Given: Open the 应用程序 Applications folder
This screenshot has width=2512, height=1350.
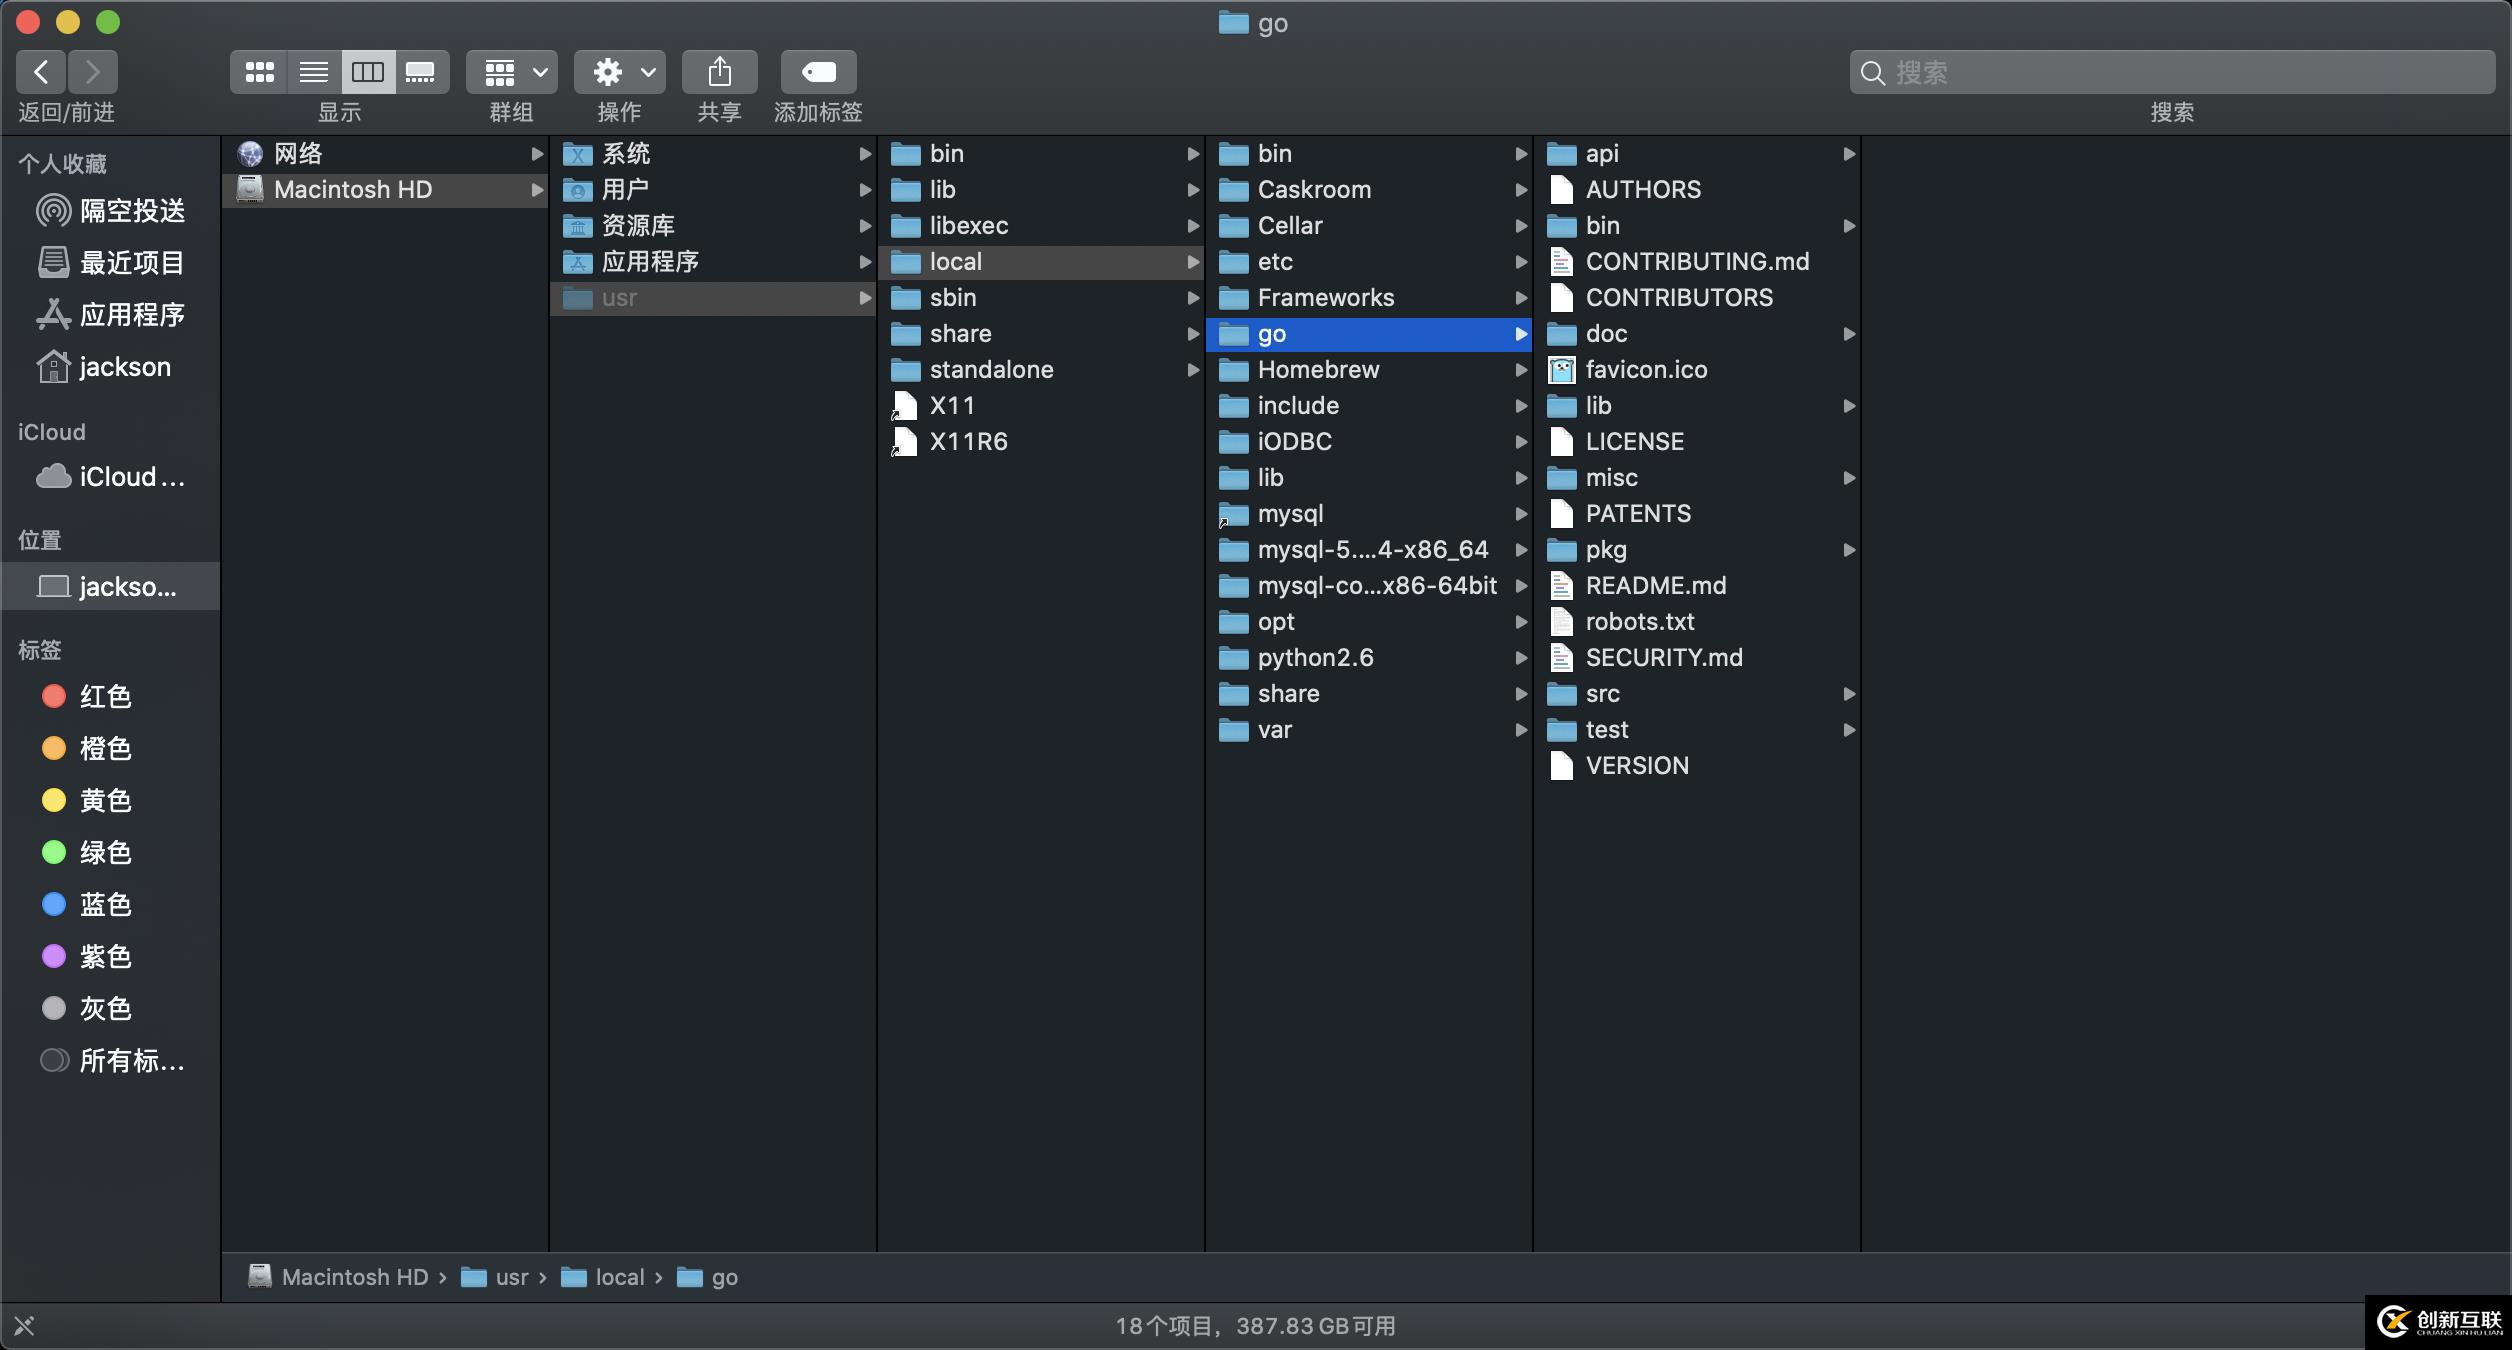Looking at the screenshot, I should (650, 259).
